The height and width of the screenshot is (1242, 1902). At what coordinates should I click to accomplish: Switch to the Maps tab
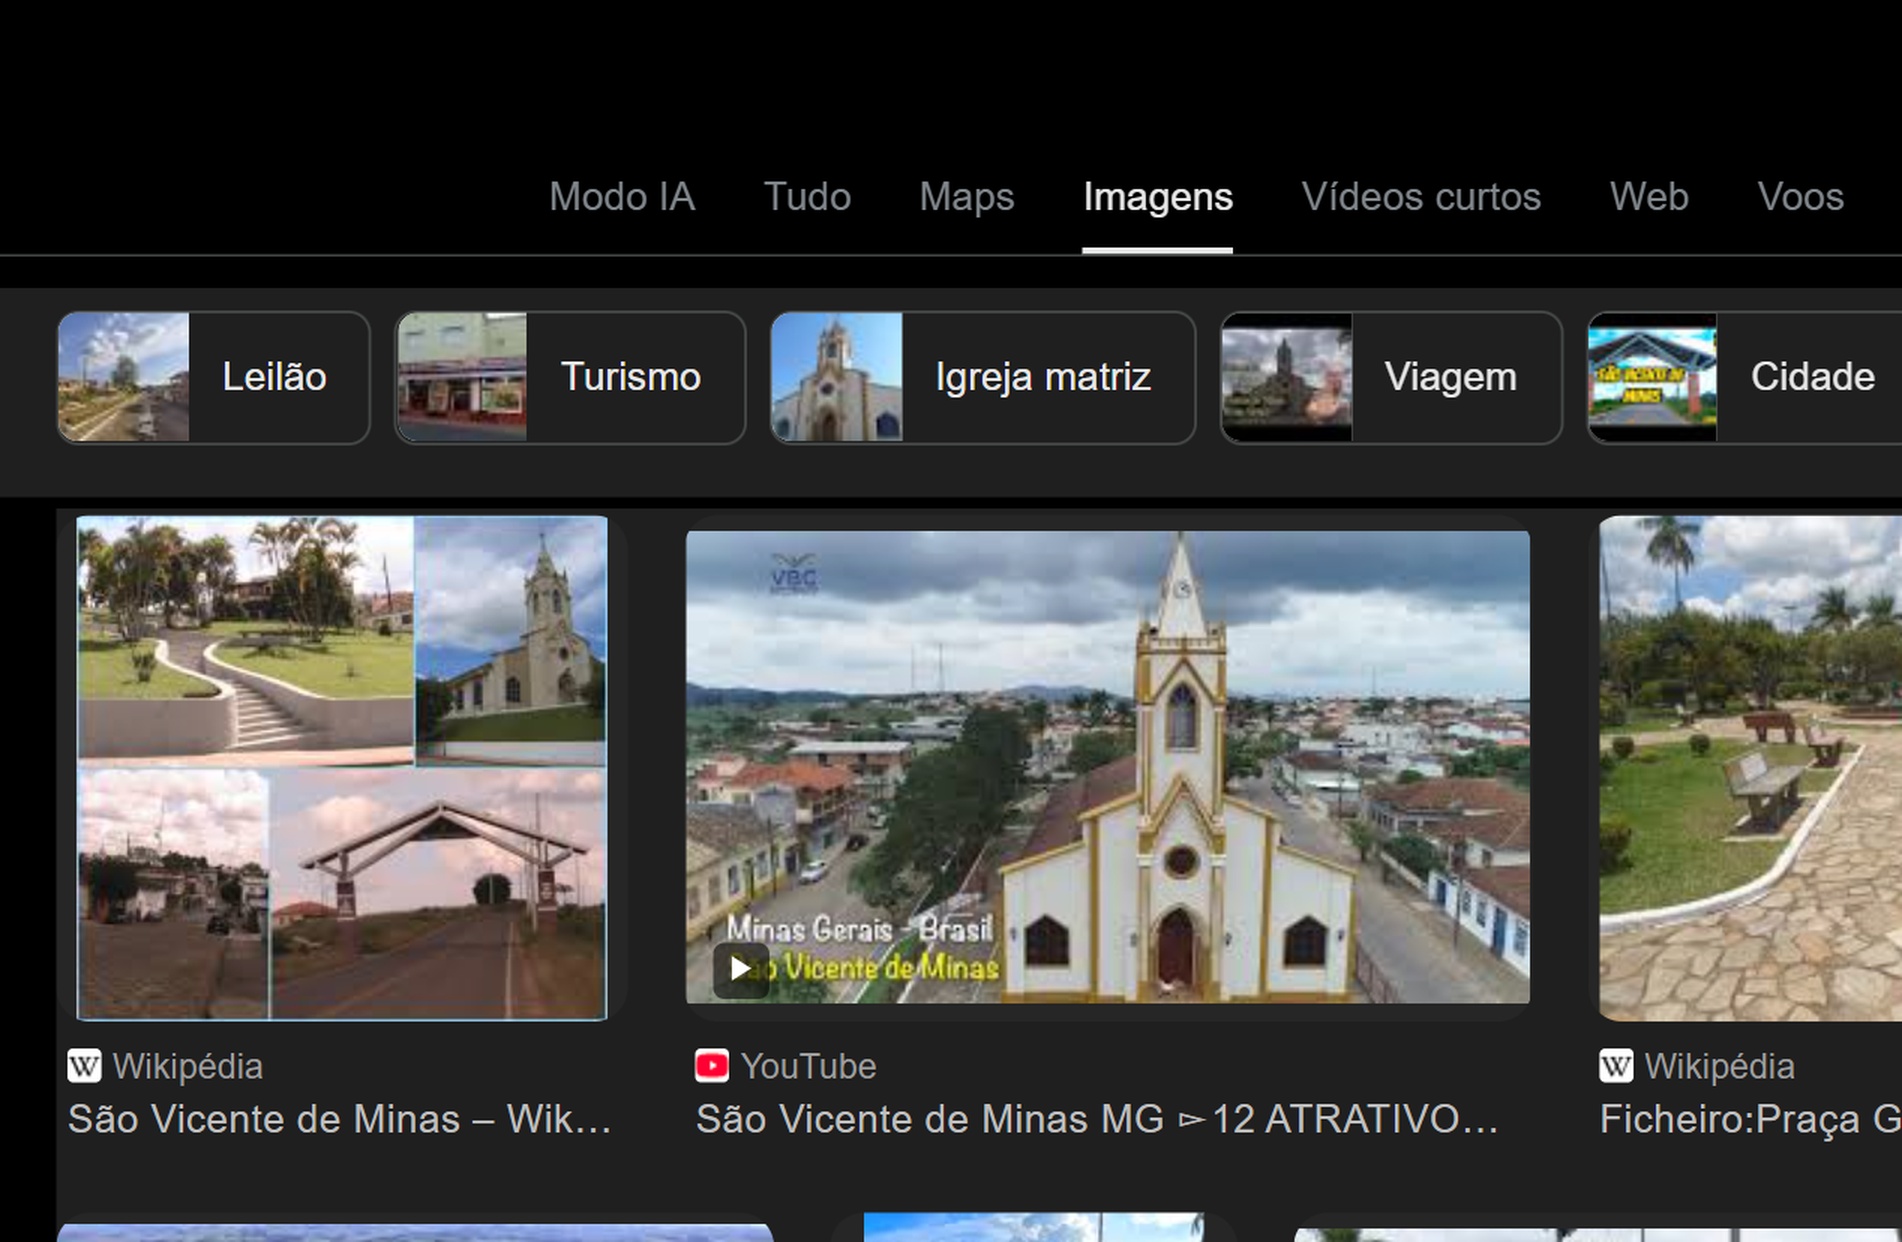pos(966,197)
